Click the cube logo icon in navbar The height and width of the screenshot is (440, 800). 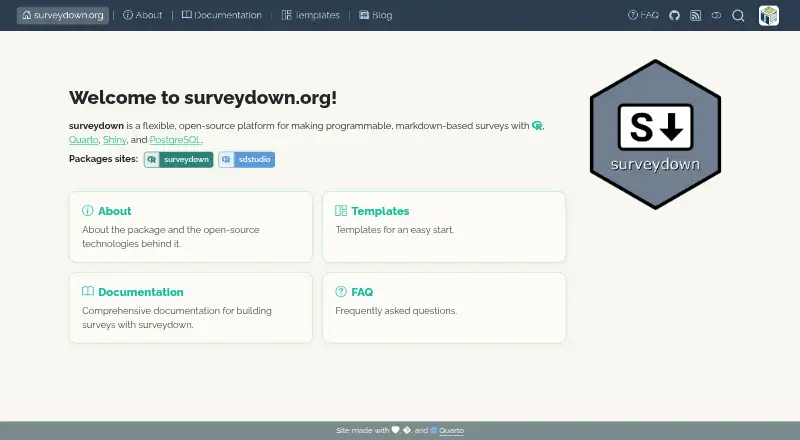pyautogui.click(x=768, y=15)
